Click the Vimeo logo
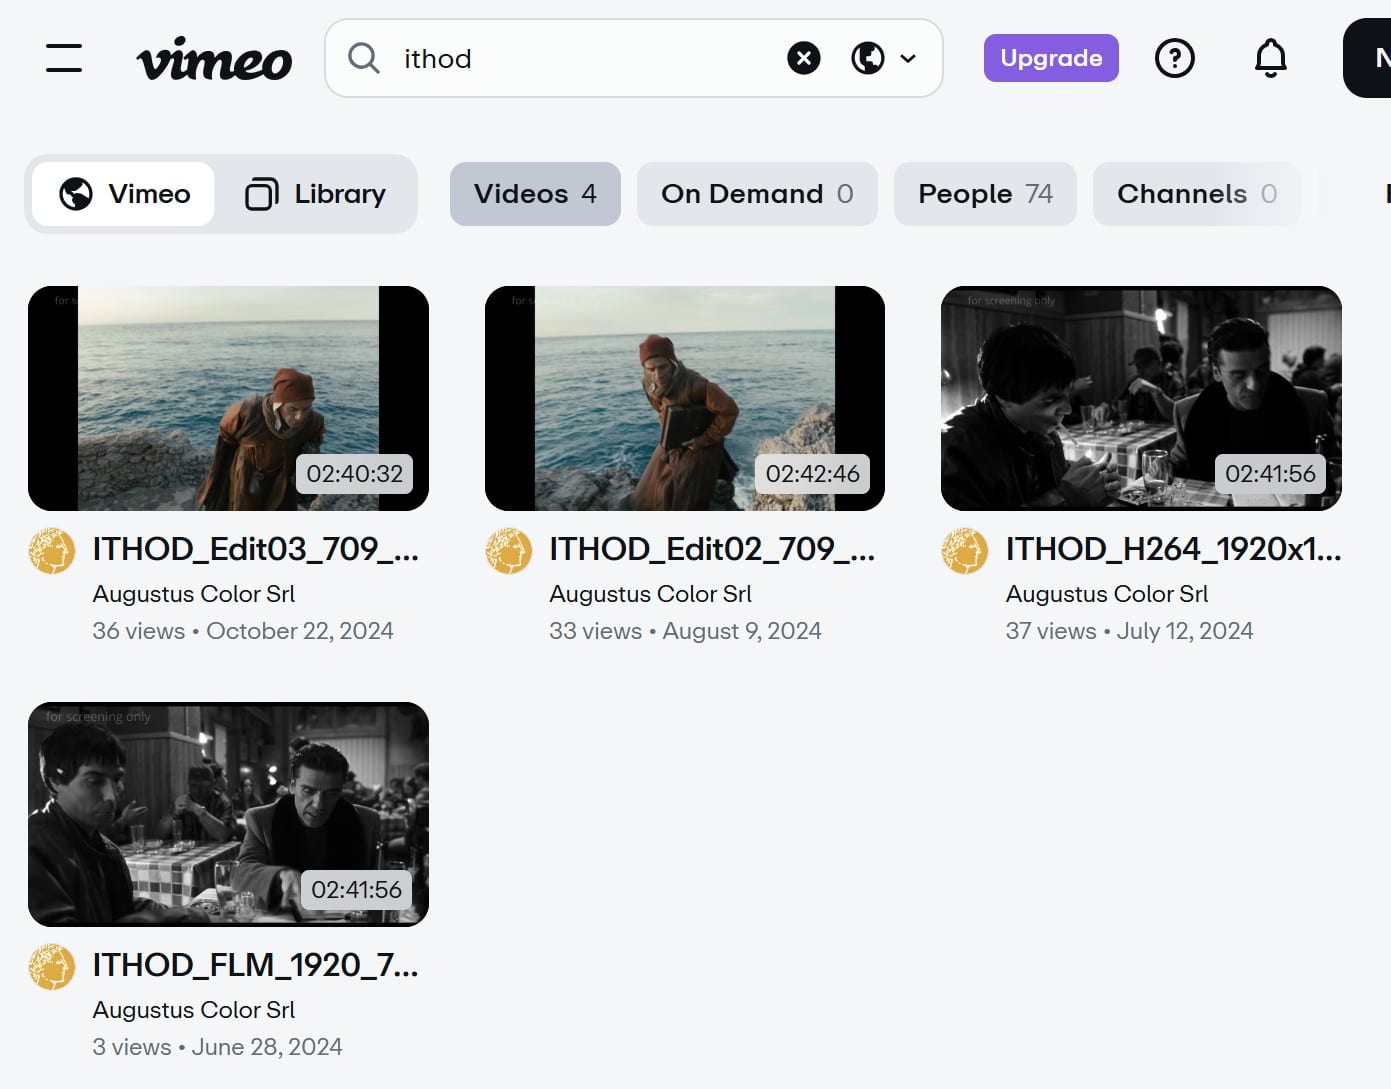This screenshot has height=1089, width=1391. click(x=214, y=59)
